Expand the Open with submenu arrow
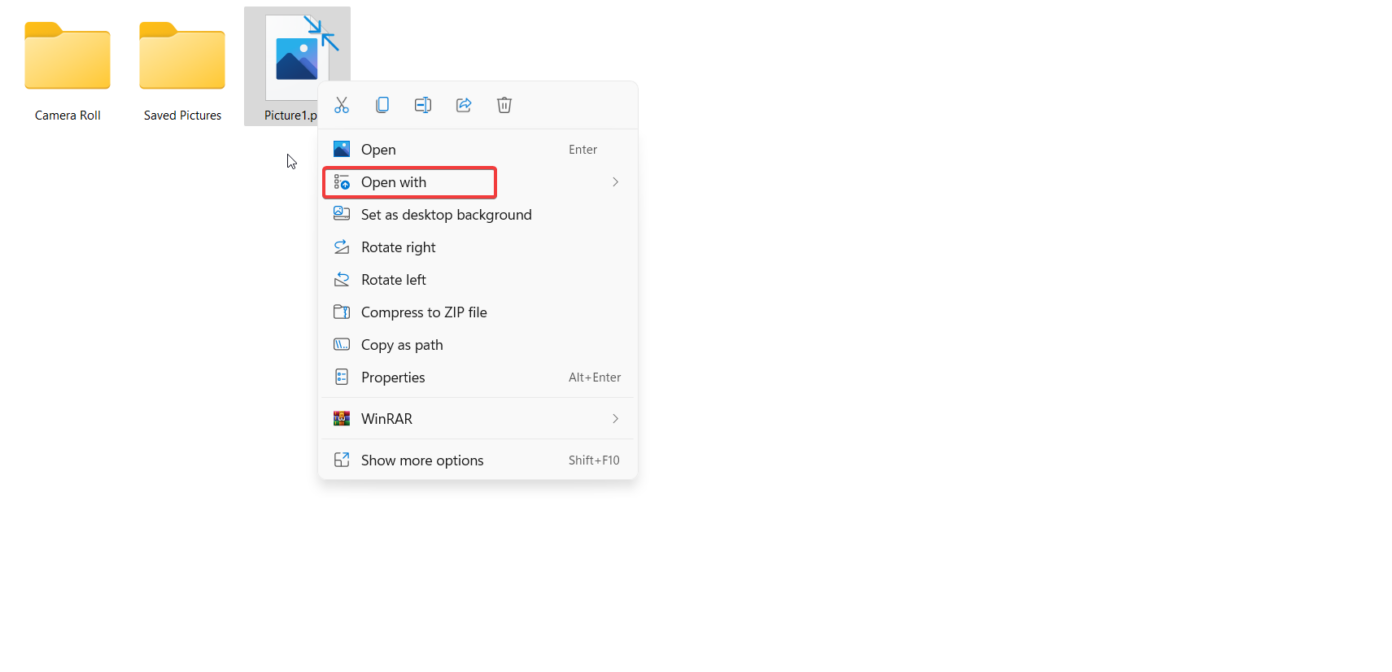 click(x=615, y=182)
